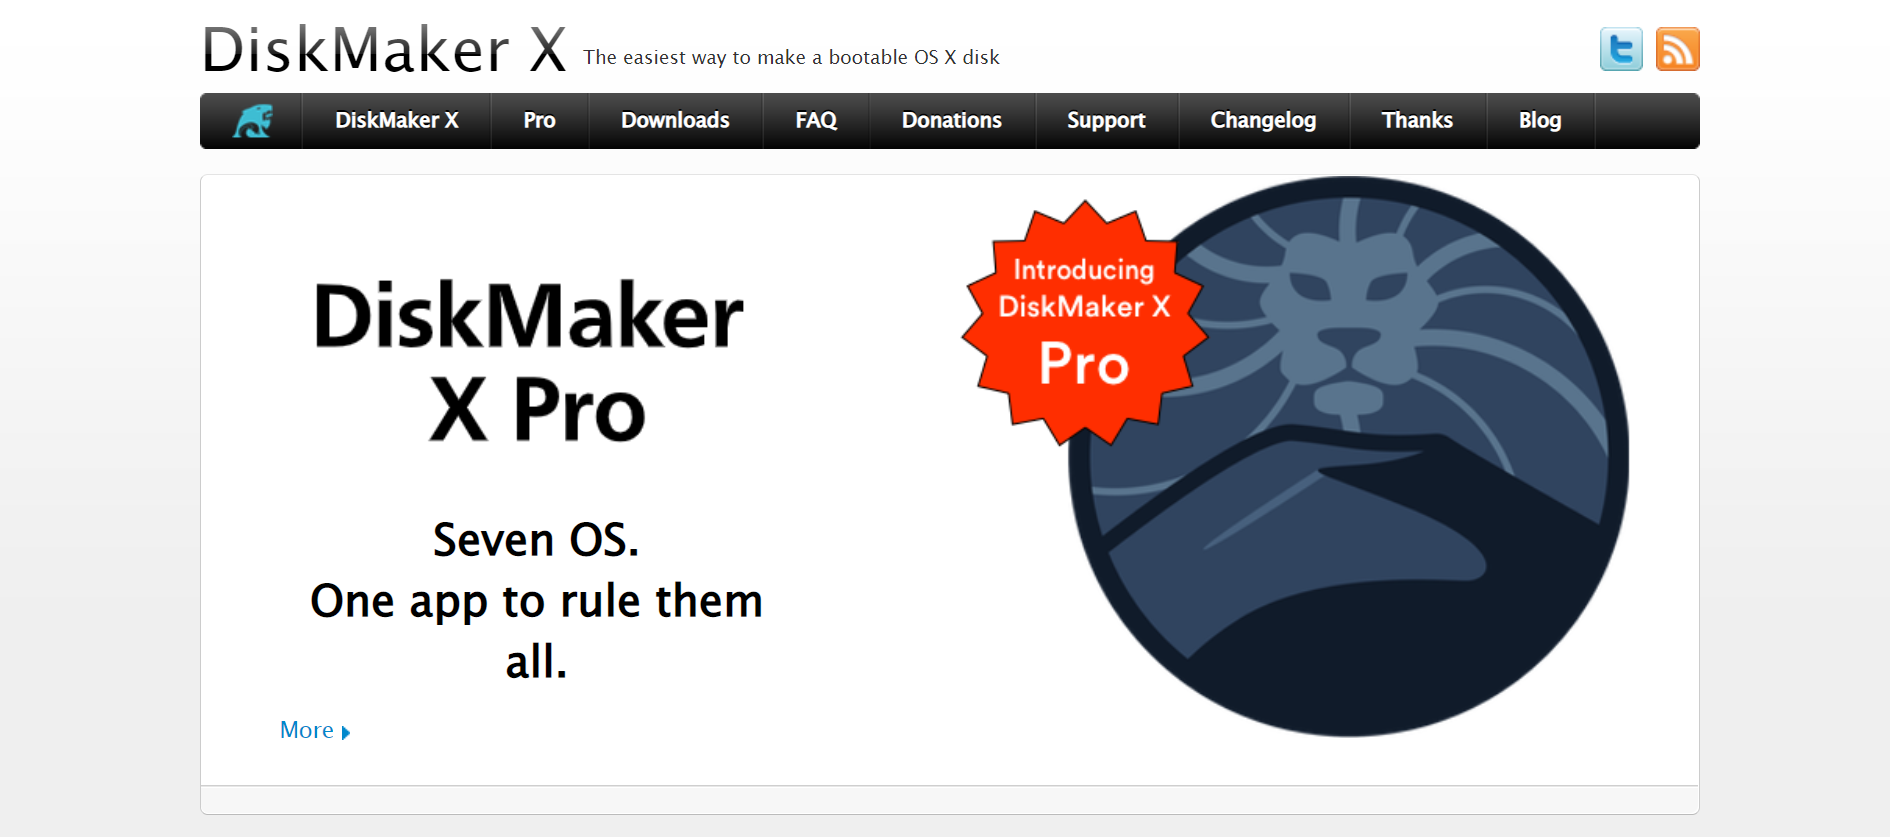The image size is (1890, 837).
Task: Click the site tagline about bootable disk
Action: (x=791, y=58)
